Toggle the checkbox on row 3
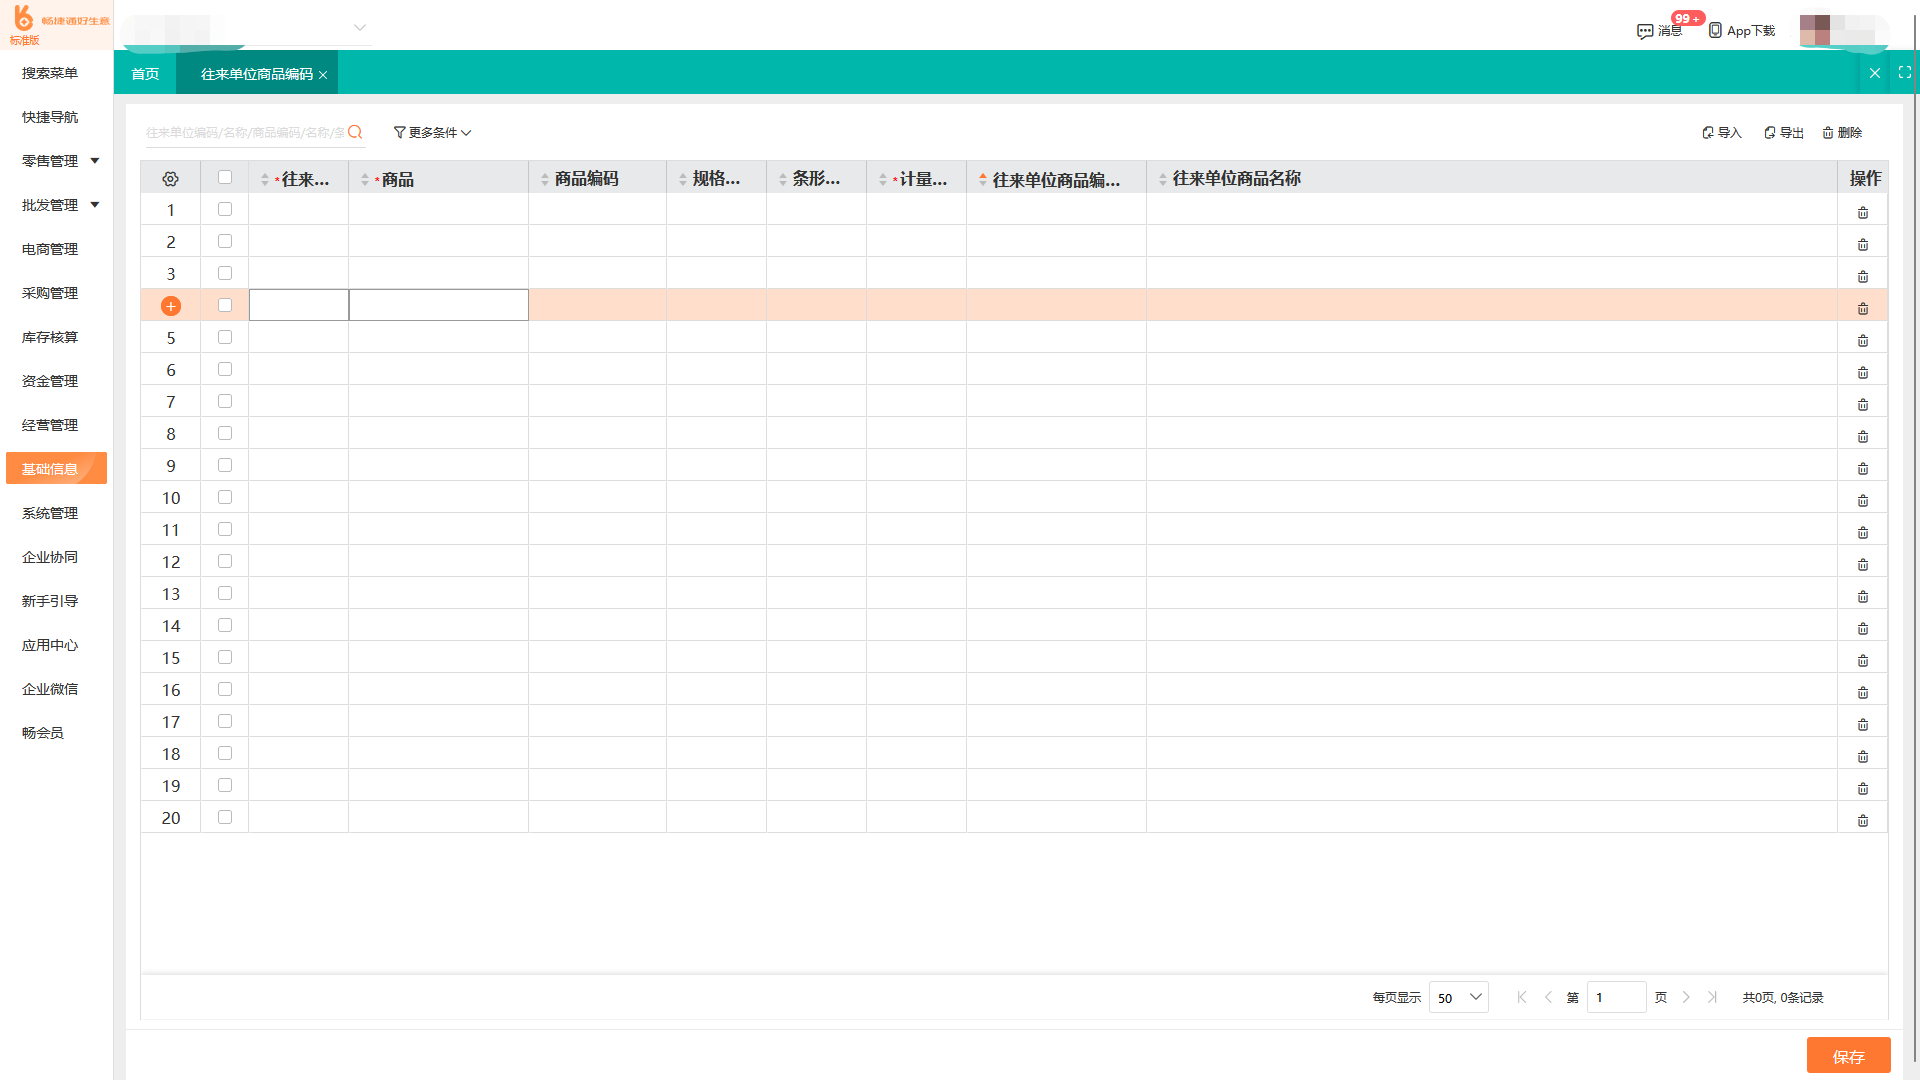Image resolution: width=1920 pixels, height=1080 pixels. (224, 273)
